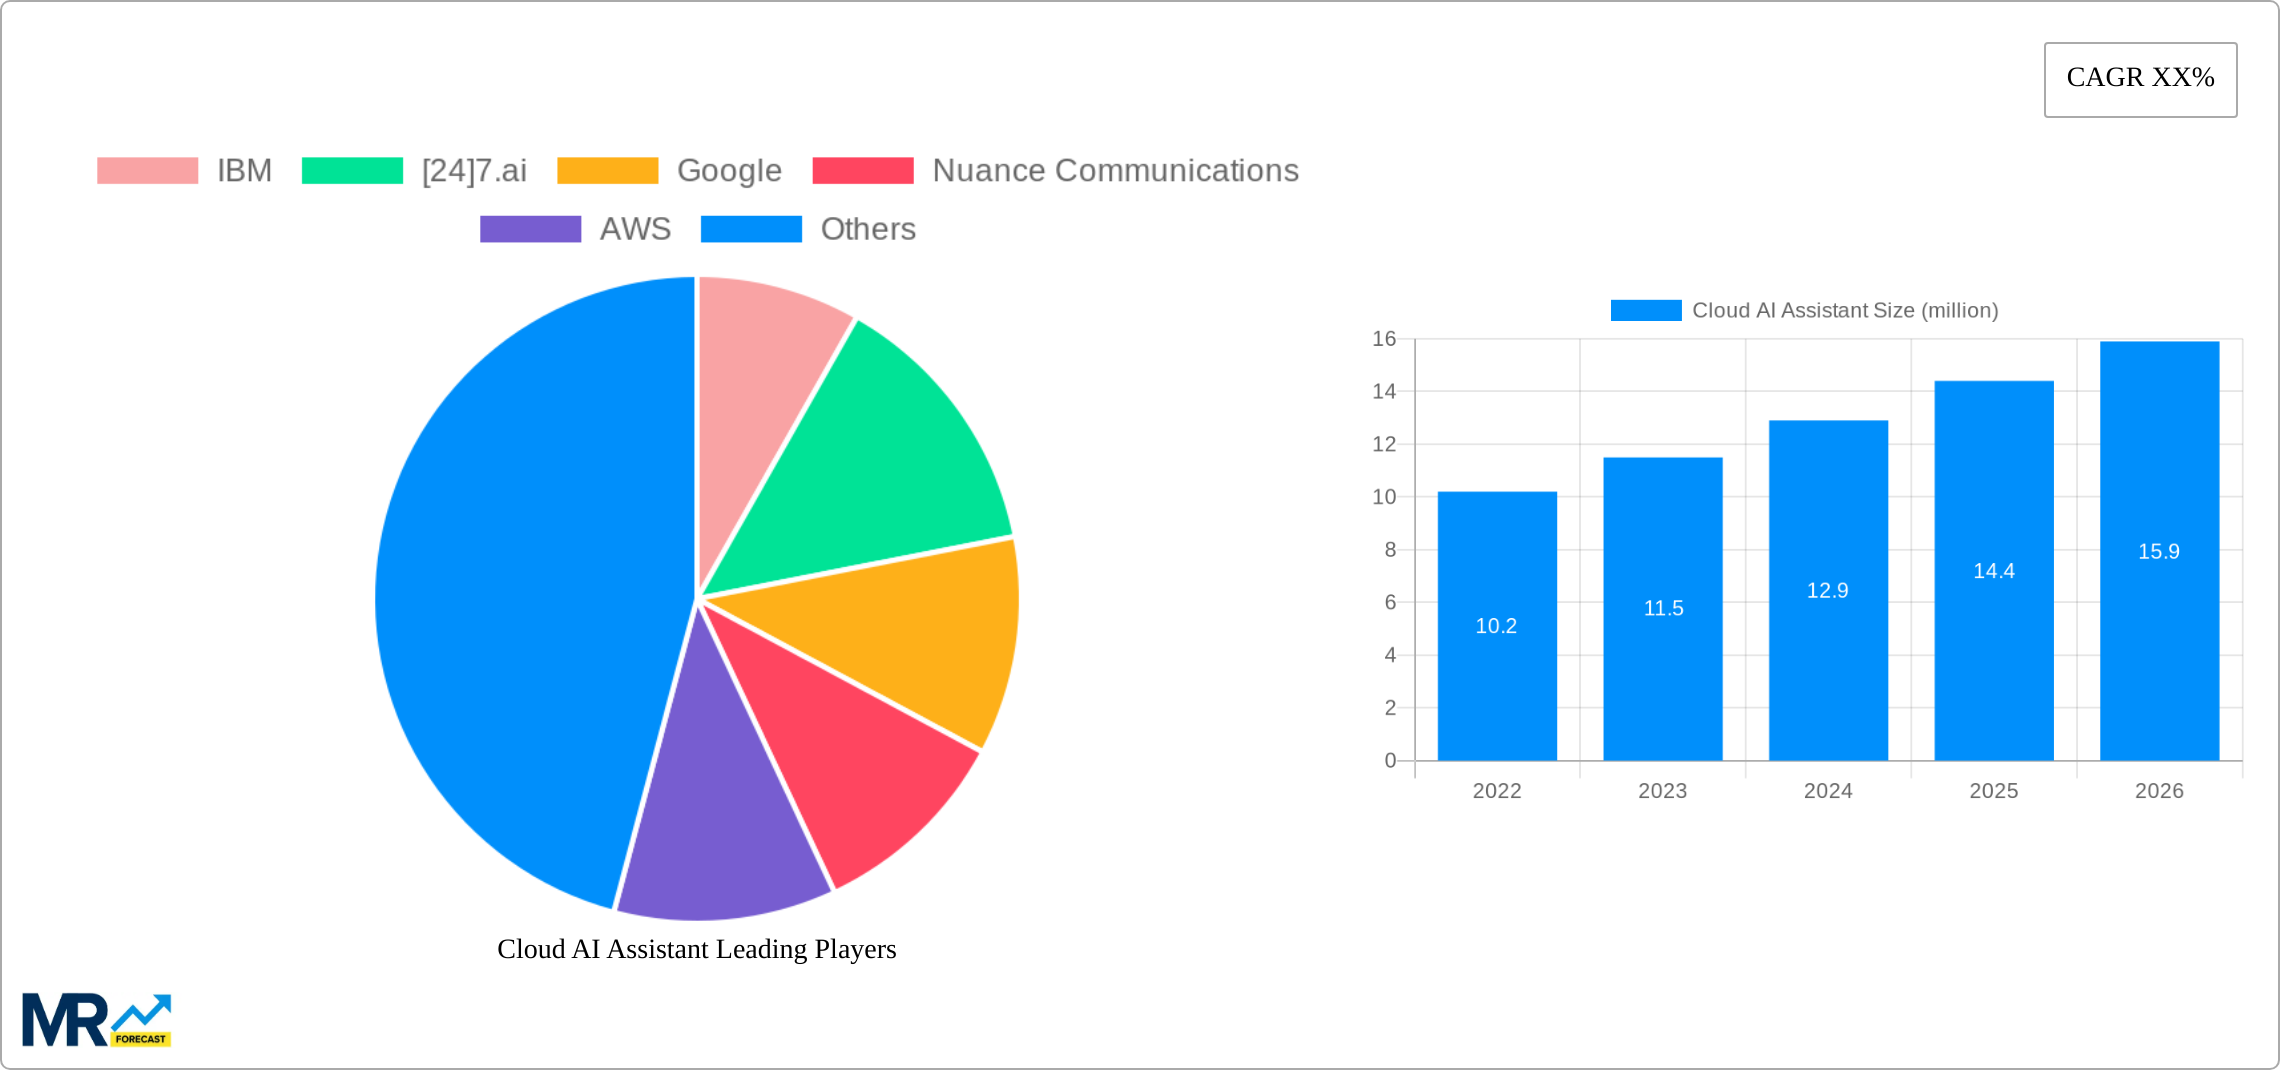Open the Nuance Communications legend entry
Screen dimensions: 2280x1070
(x=1115, y=170)
